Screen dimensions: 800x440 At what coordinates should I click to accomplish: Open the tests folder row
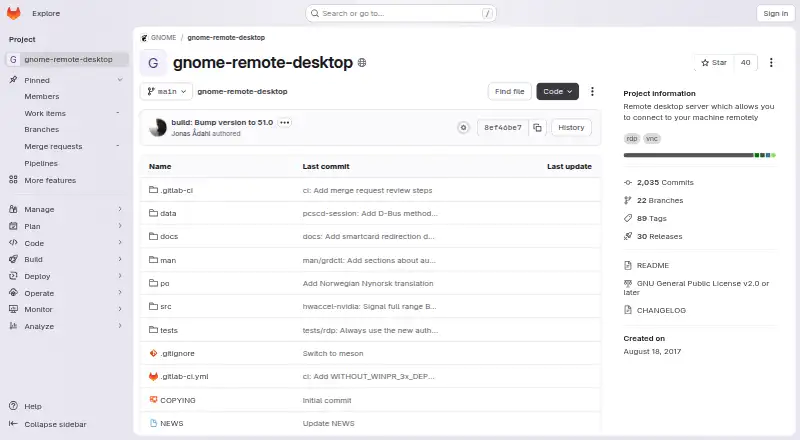click(x=370, y=330)
